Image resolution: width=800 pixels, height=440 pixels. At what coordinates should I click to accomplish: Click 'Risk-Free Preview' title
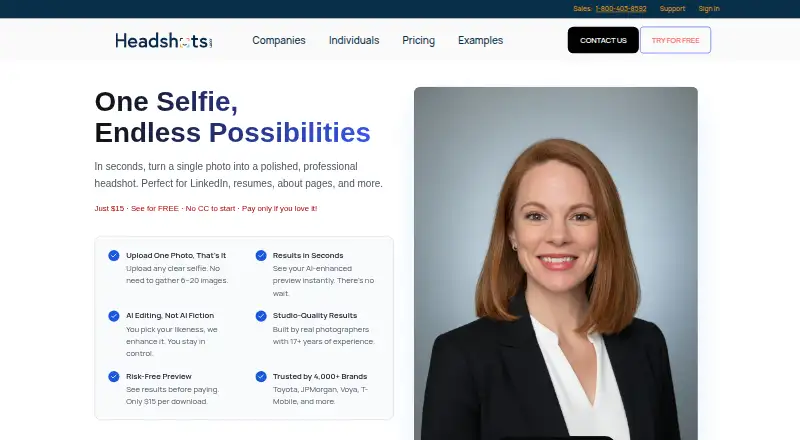point(159,376)
